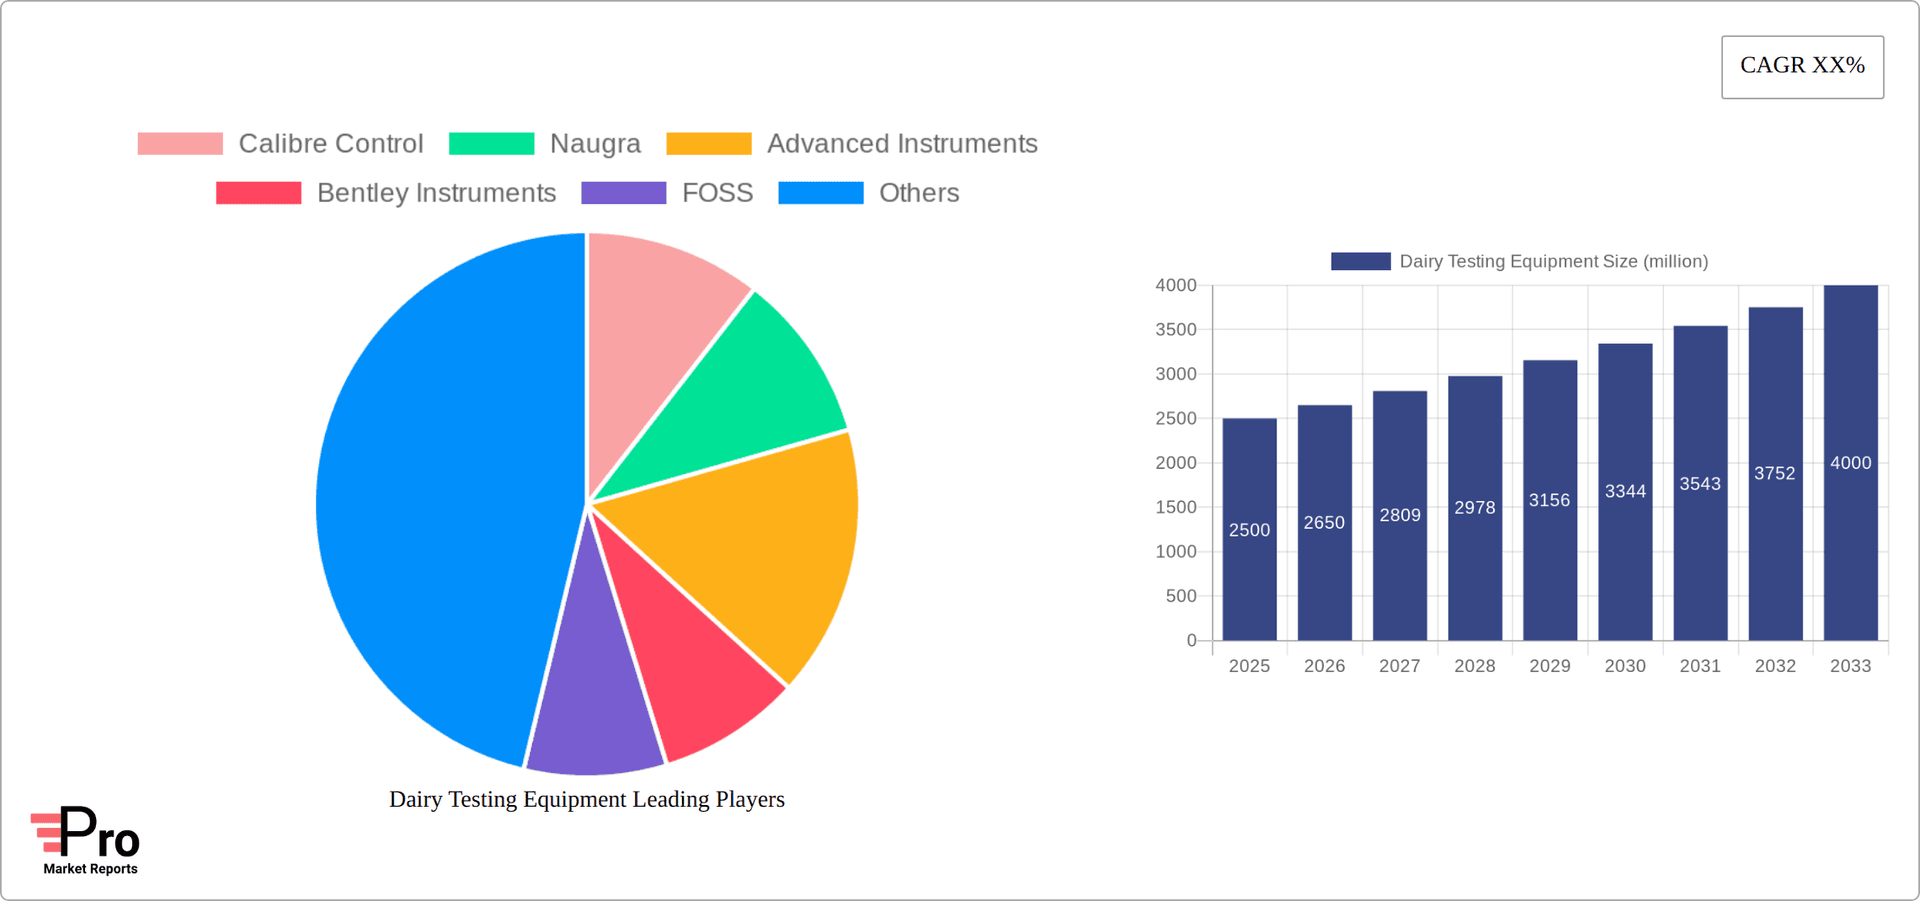
Task: Click the pink Calibre Control legend swatch
Action: point(179,143)
